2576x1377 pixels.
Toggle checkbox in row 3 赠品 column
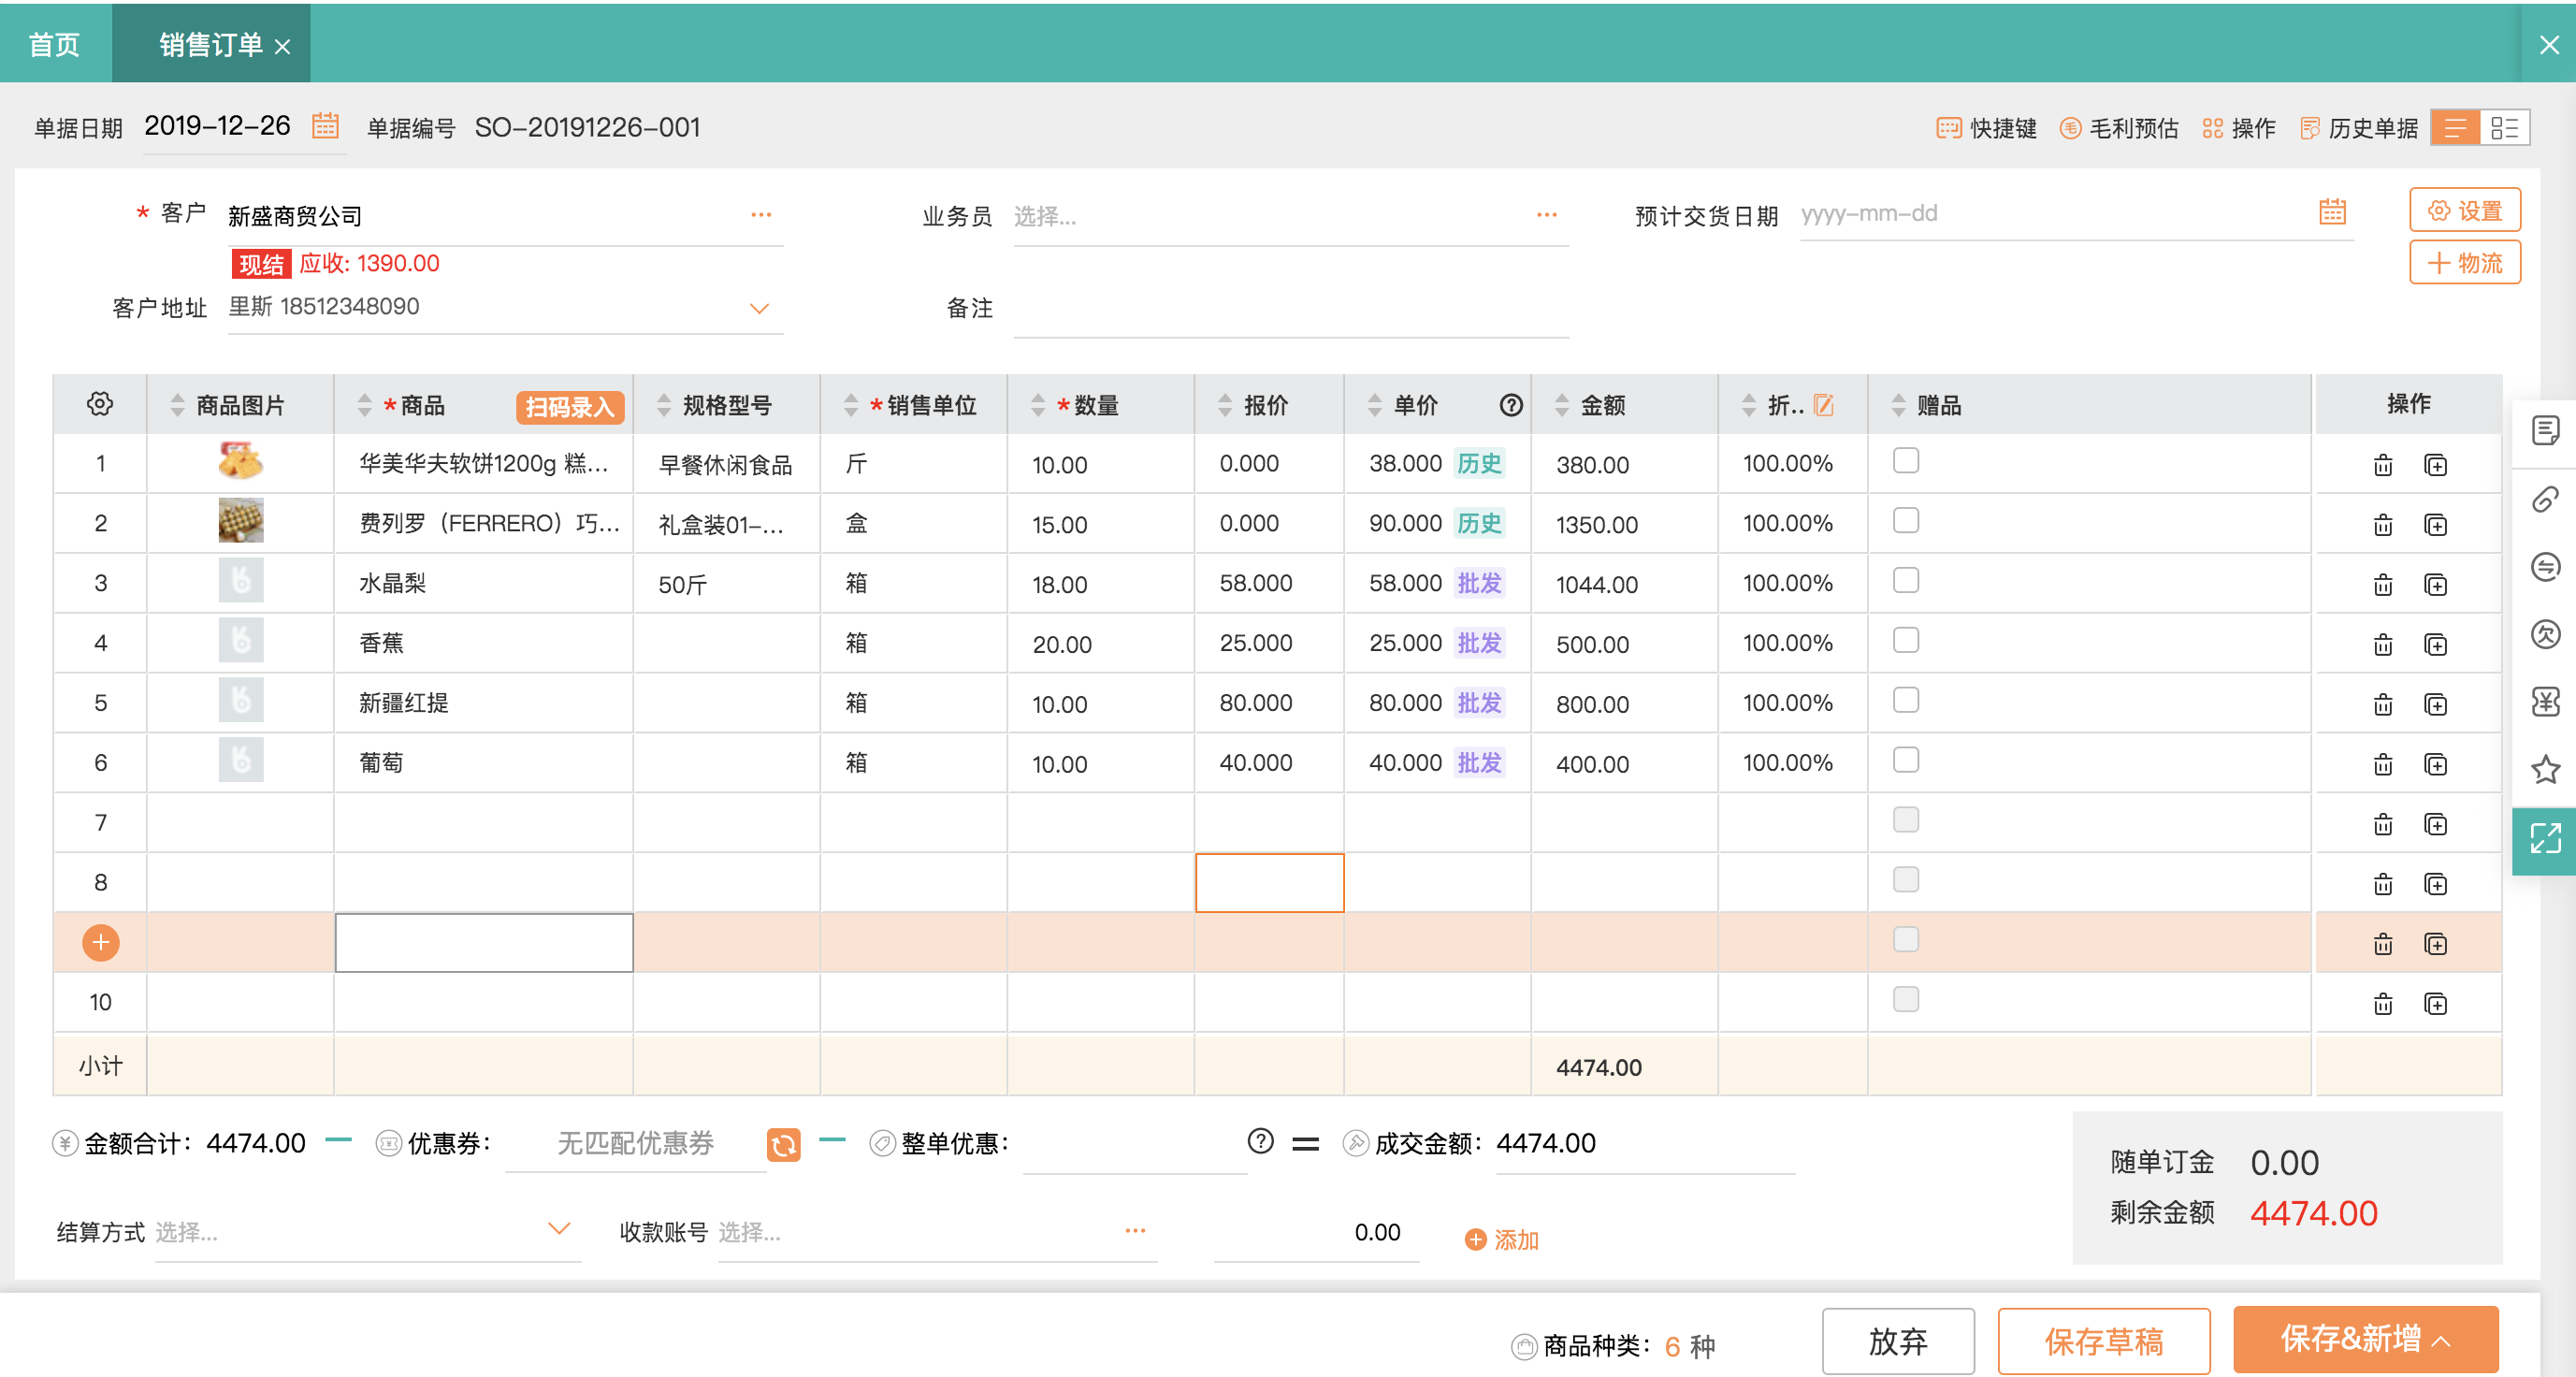click(x=1906, y=583)
